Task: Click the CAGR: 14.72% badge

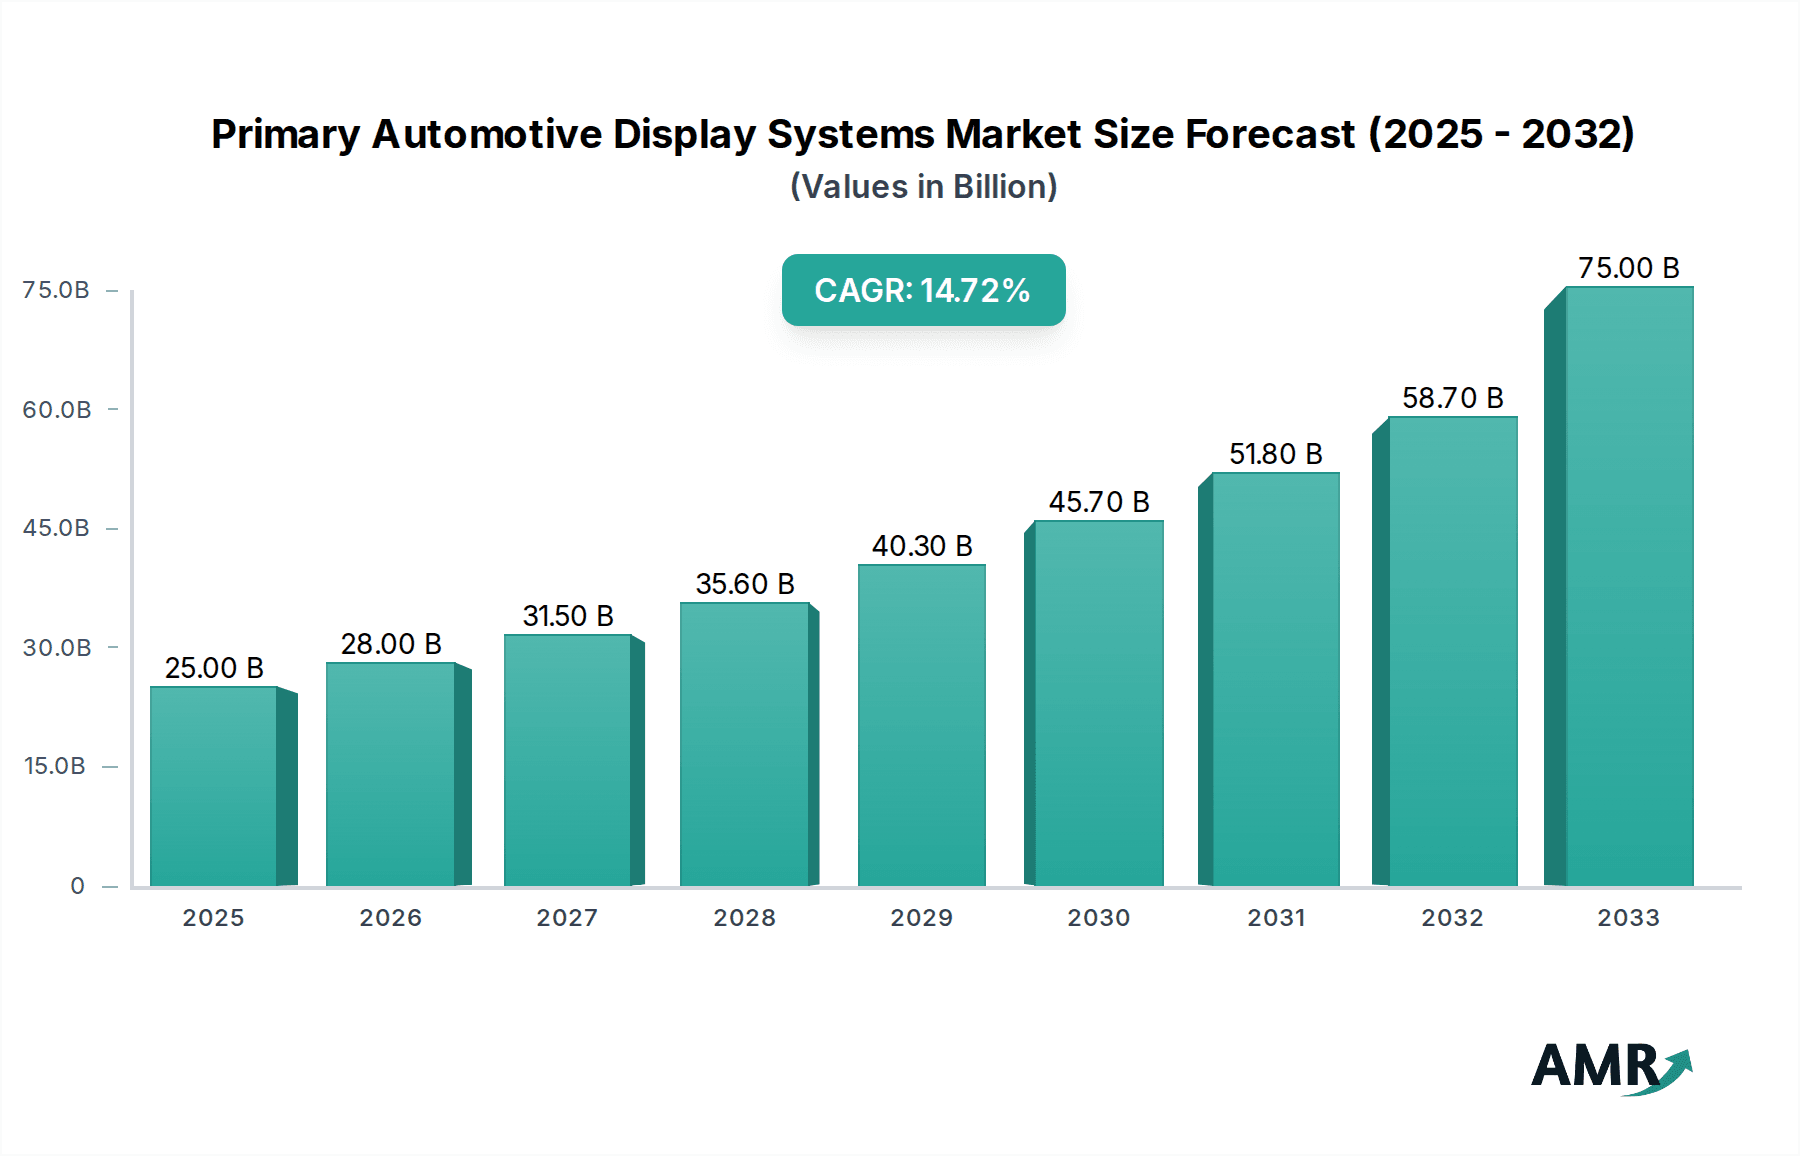Action: [923, 291]
